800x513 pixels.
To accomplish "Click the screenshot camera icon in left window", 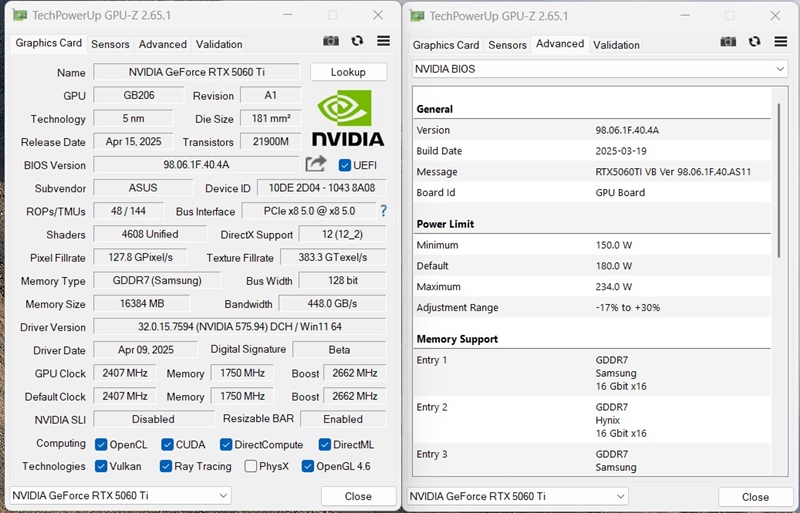I will pyautogui.click(x=331, y=41).
